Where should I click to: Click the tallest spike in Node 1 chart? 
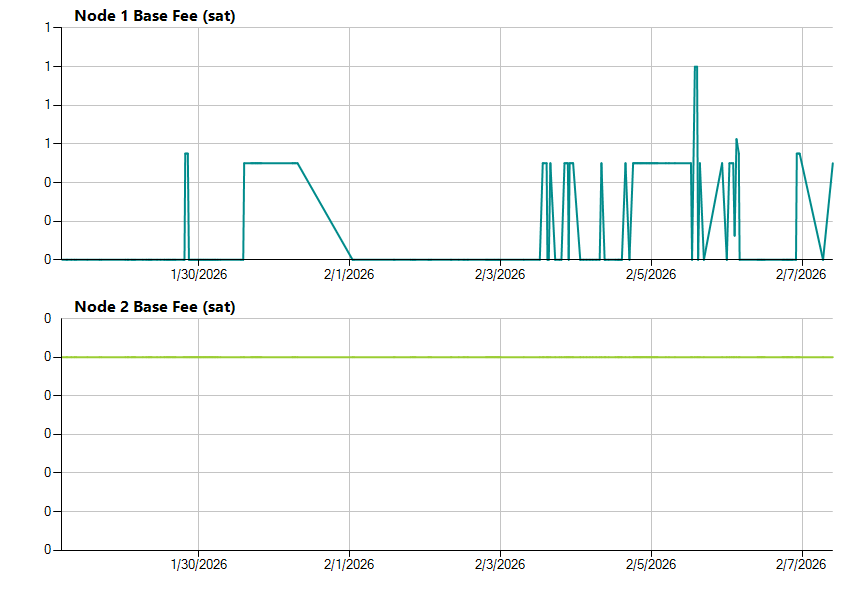695,68
